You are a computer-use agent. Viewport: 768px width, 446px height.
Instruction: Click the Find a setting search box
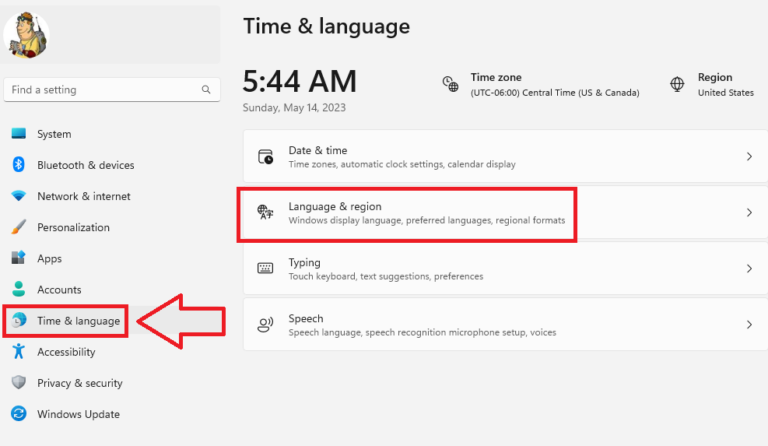click(112, 90)
